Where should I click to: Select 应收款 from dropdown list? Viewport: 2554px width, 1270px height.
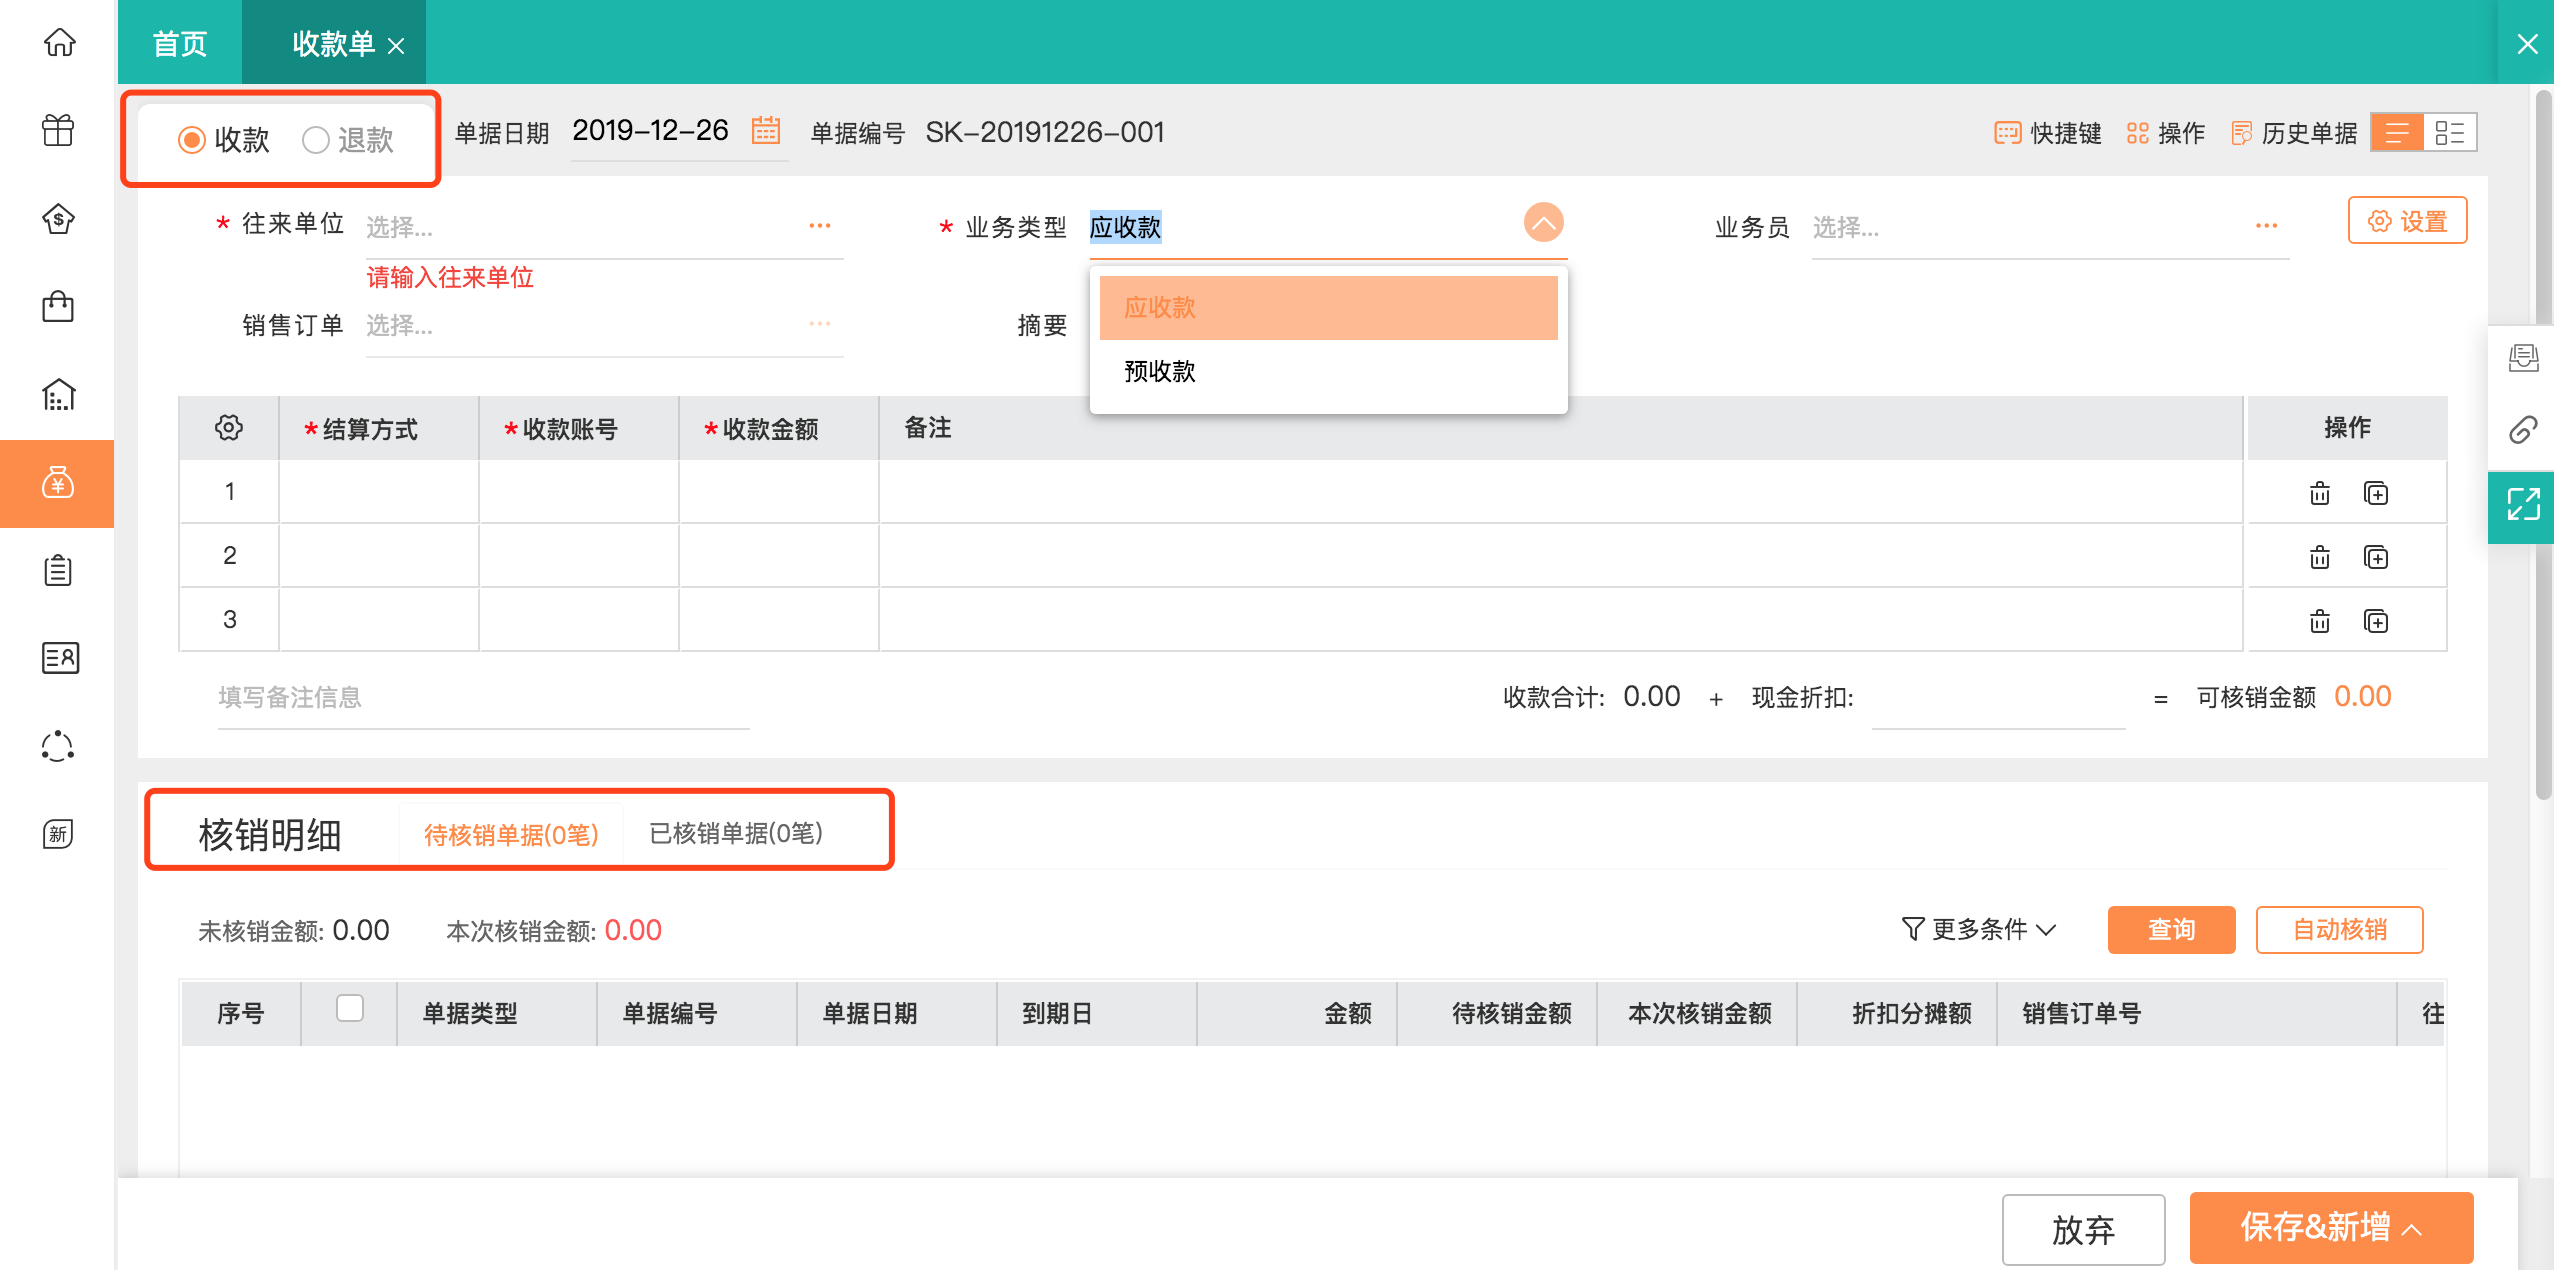coord(1326,308)
